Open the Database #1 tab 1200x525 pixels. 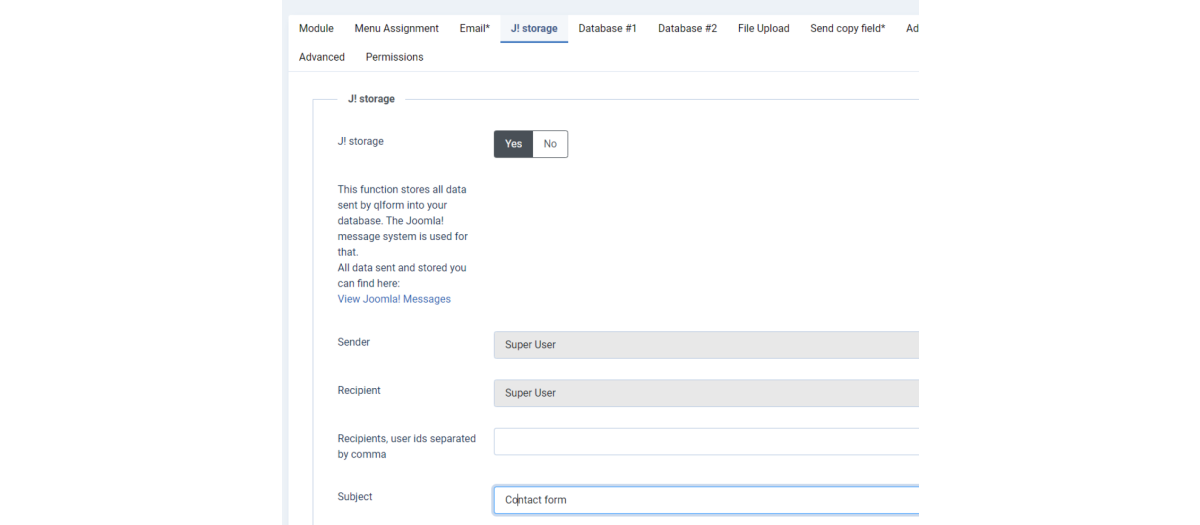pyautogui.click(x=607, y=28)
